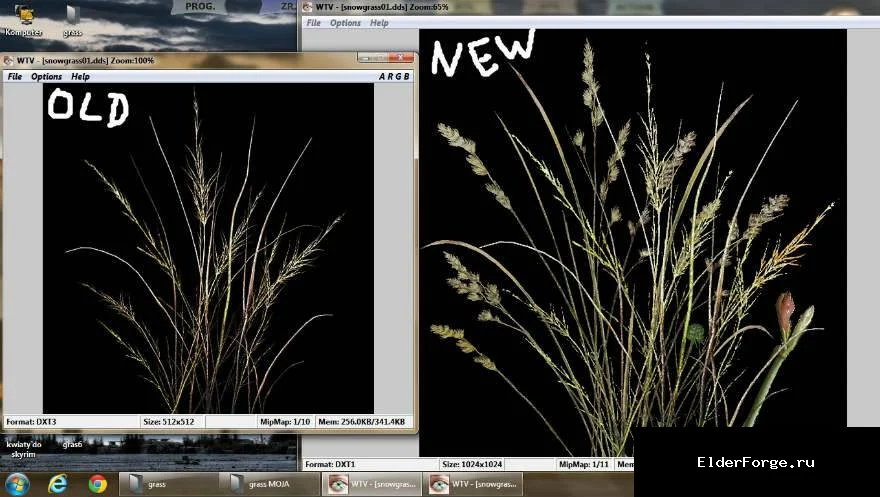
Task: Toggle the A alpha channel in left window
Action: coord(382,77)
